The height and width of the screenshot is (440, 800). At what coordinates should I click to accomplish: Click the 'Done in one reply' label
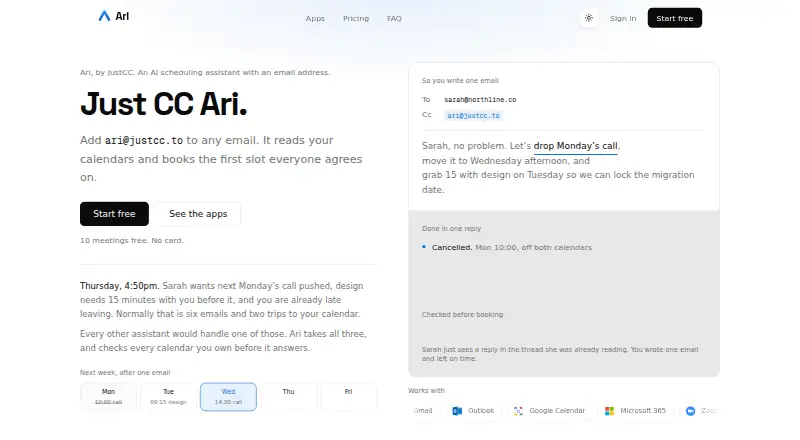[452, 229]
